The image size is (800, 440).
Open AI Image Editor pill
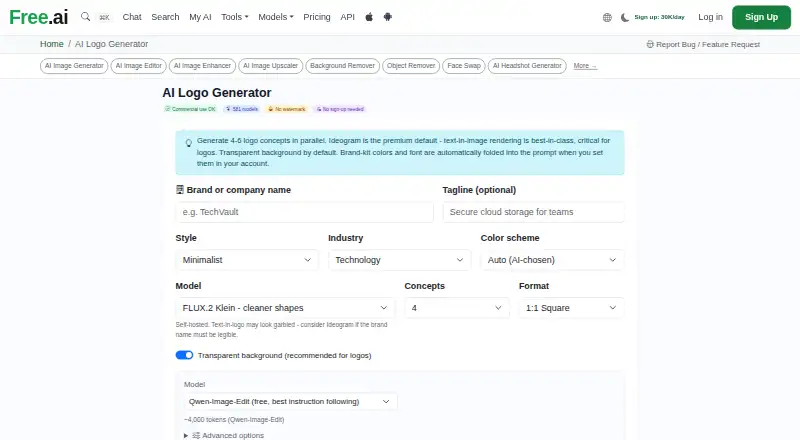tap(138, 66)
